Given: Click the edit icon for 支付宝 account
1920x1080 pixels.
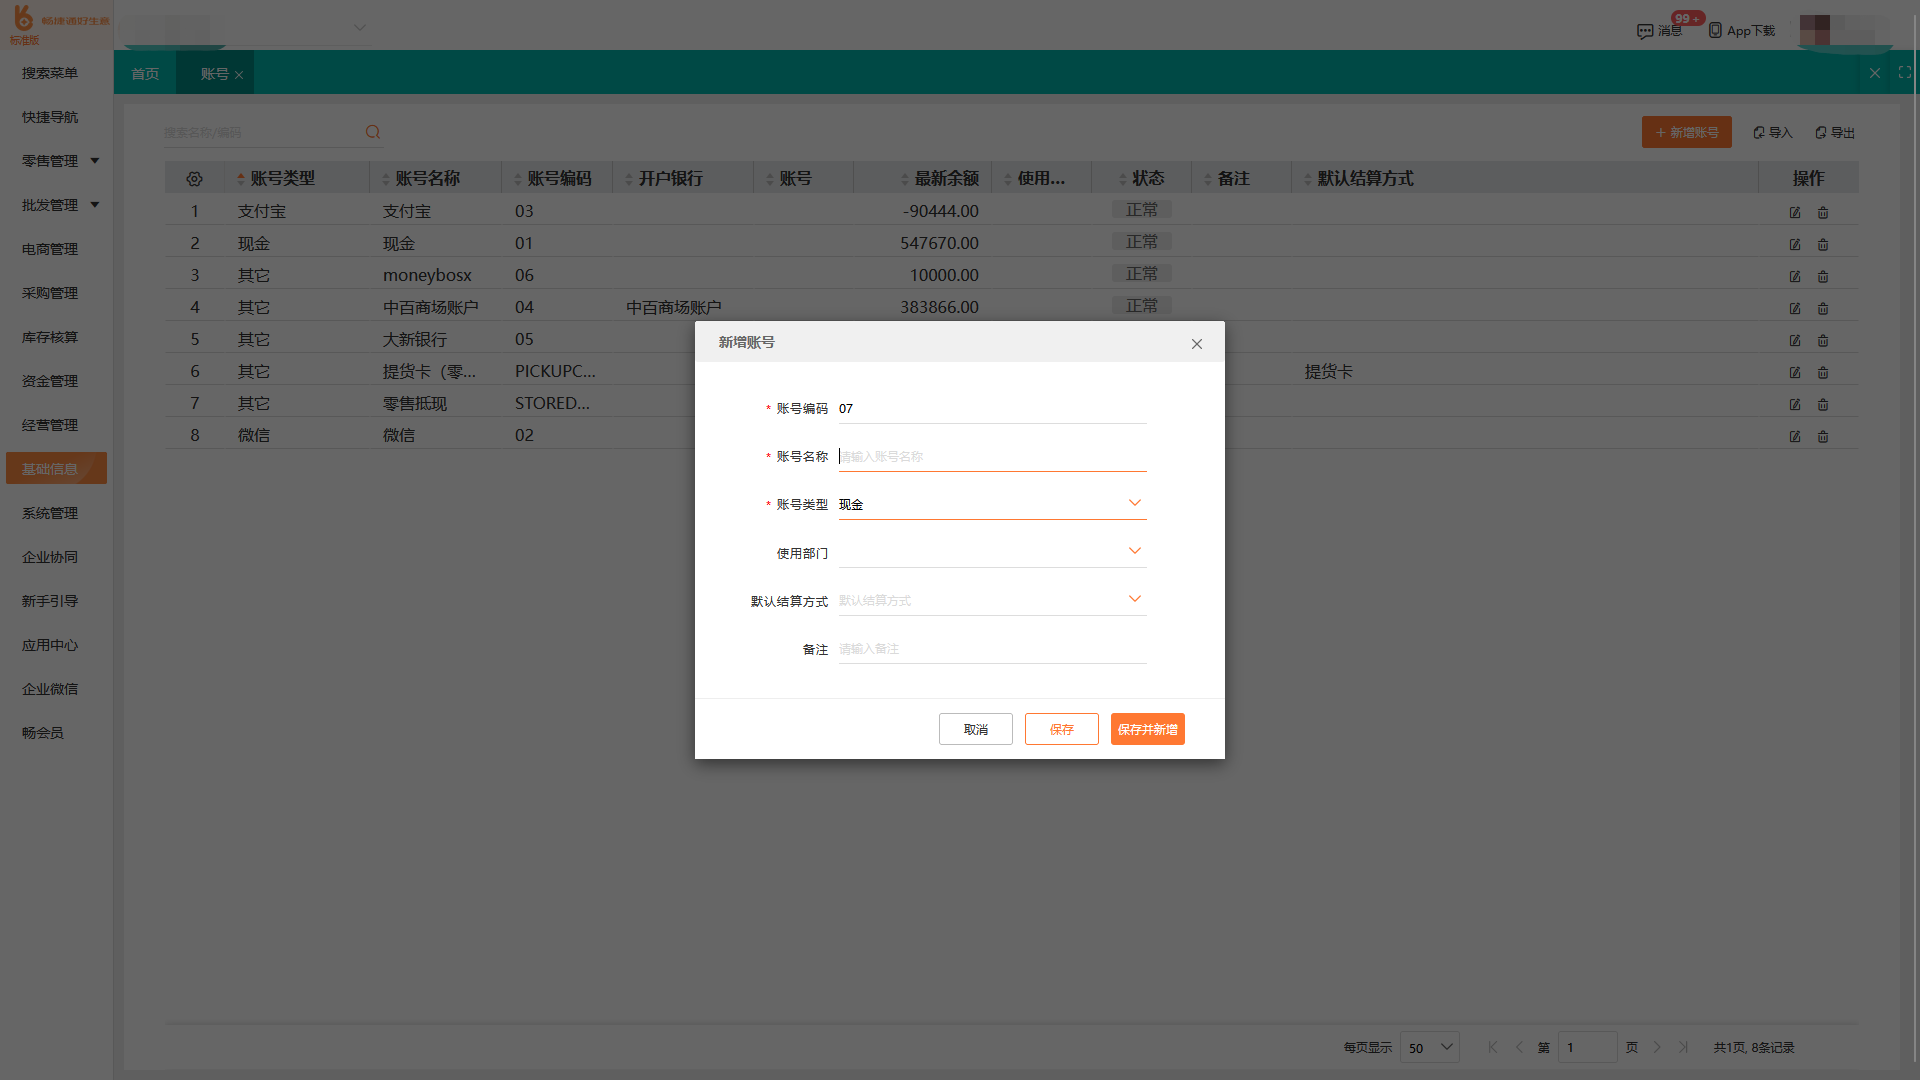Looking at the screenshot, I should point(1795,212).
